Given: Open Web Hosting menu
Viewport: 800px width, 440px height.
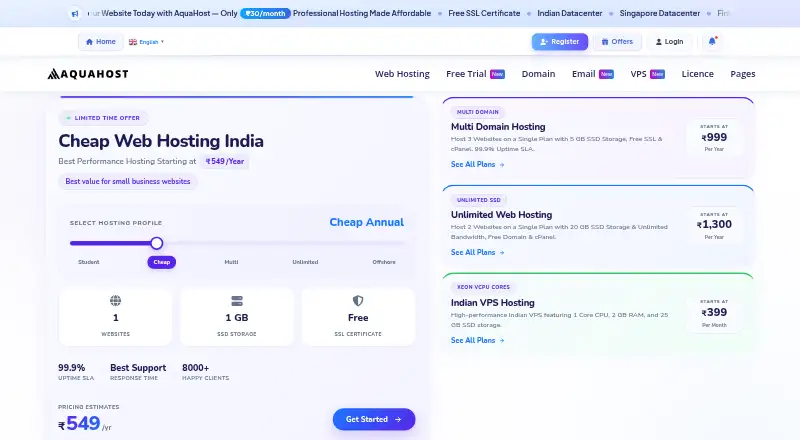Looking at the screenshot, I should pos(402,74).
